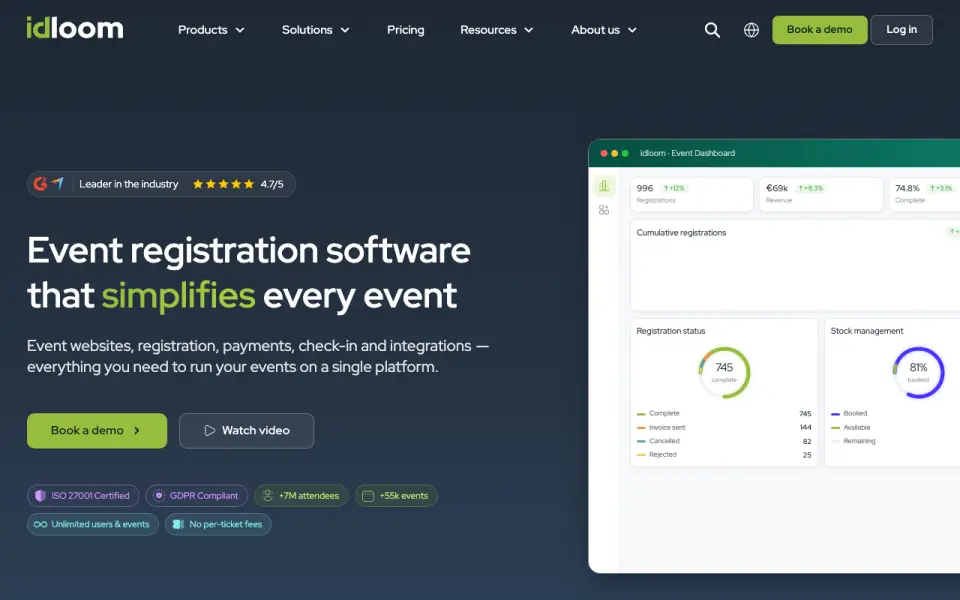Click the No per-ticket fees badge text

coord(225,524)
